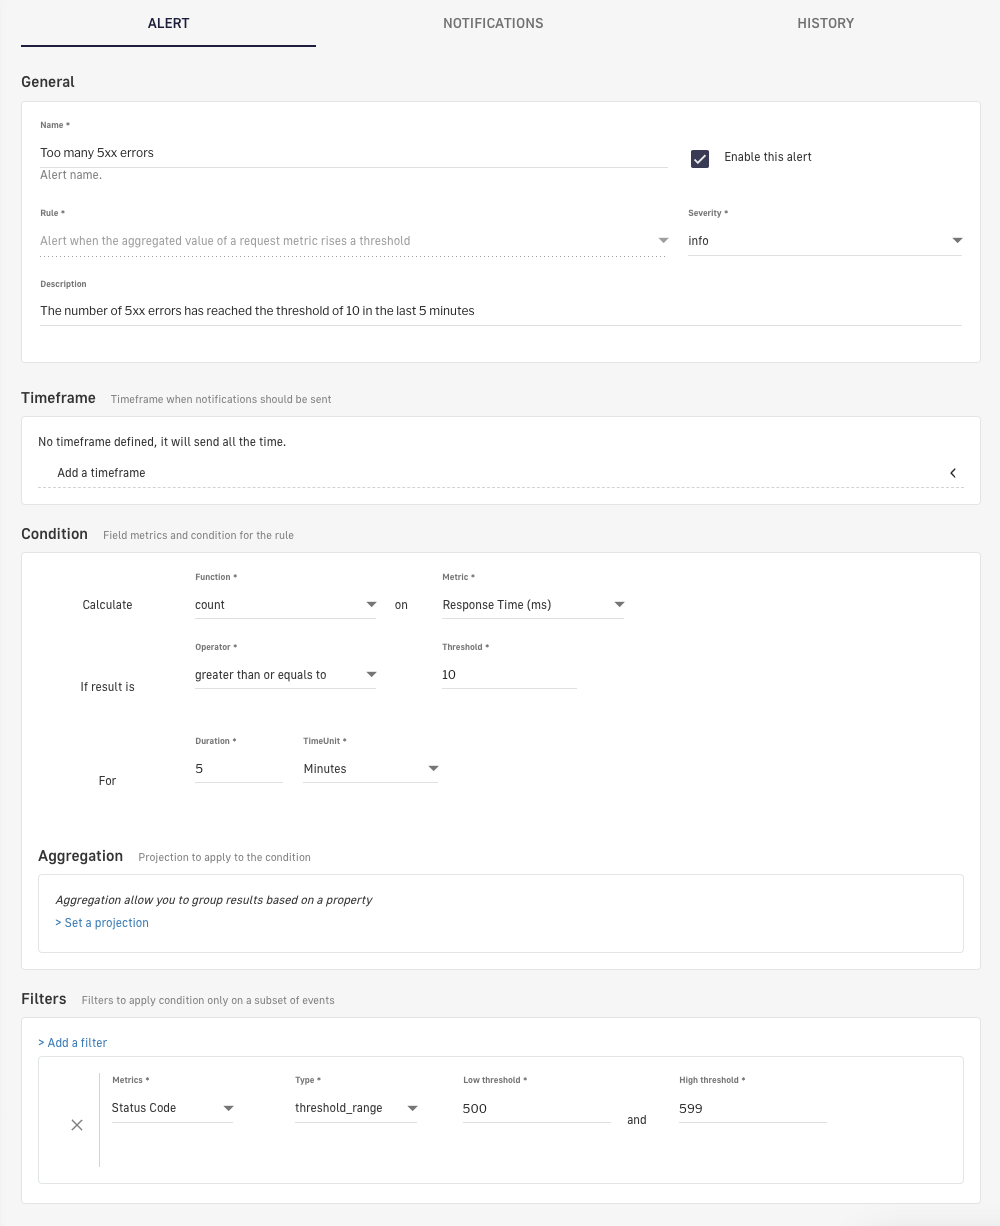
Task: Open the Severity dropdown
Action: click(824, 241)
